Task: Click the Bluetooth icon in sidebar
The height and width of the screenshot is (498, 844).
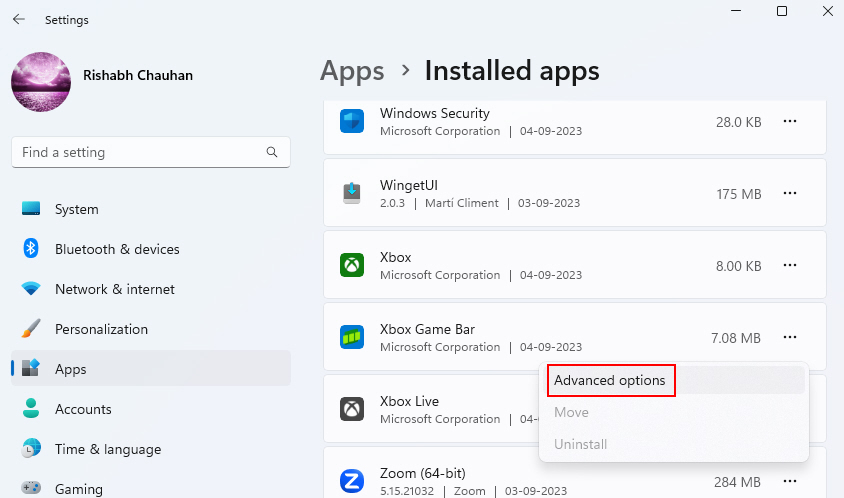Action: [x=31, y=248]
